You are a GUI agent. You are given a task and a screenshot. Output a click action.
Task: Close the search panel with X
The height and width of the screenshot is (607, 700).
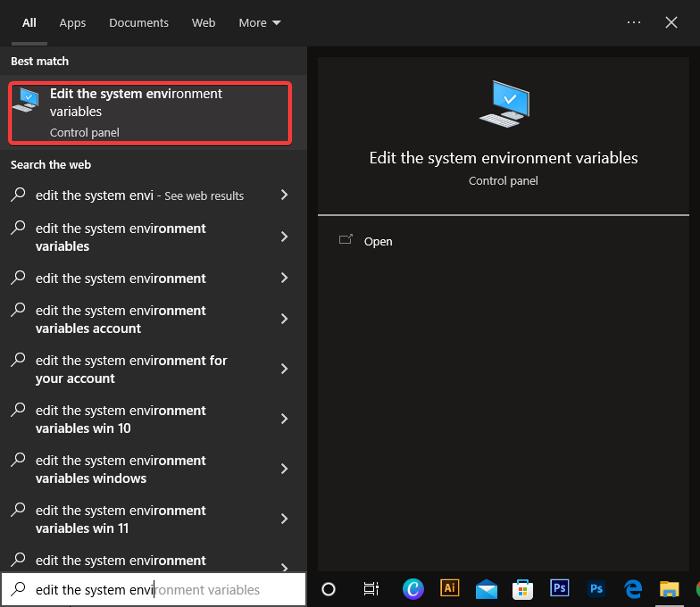(x=671, y=22)
